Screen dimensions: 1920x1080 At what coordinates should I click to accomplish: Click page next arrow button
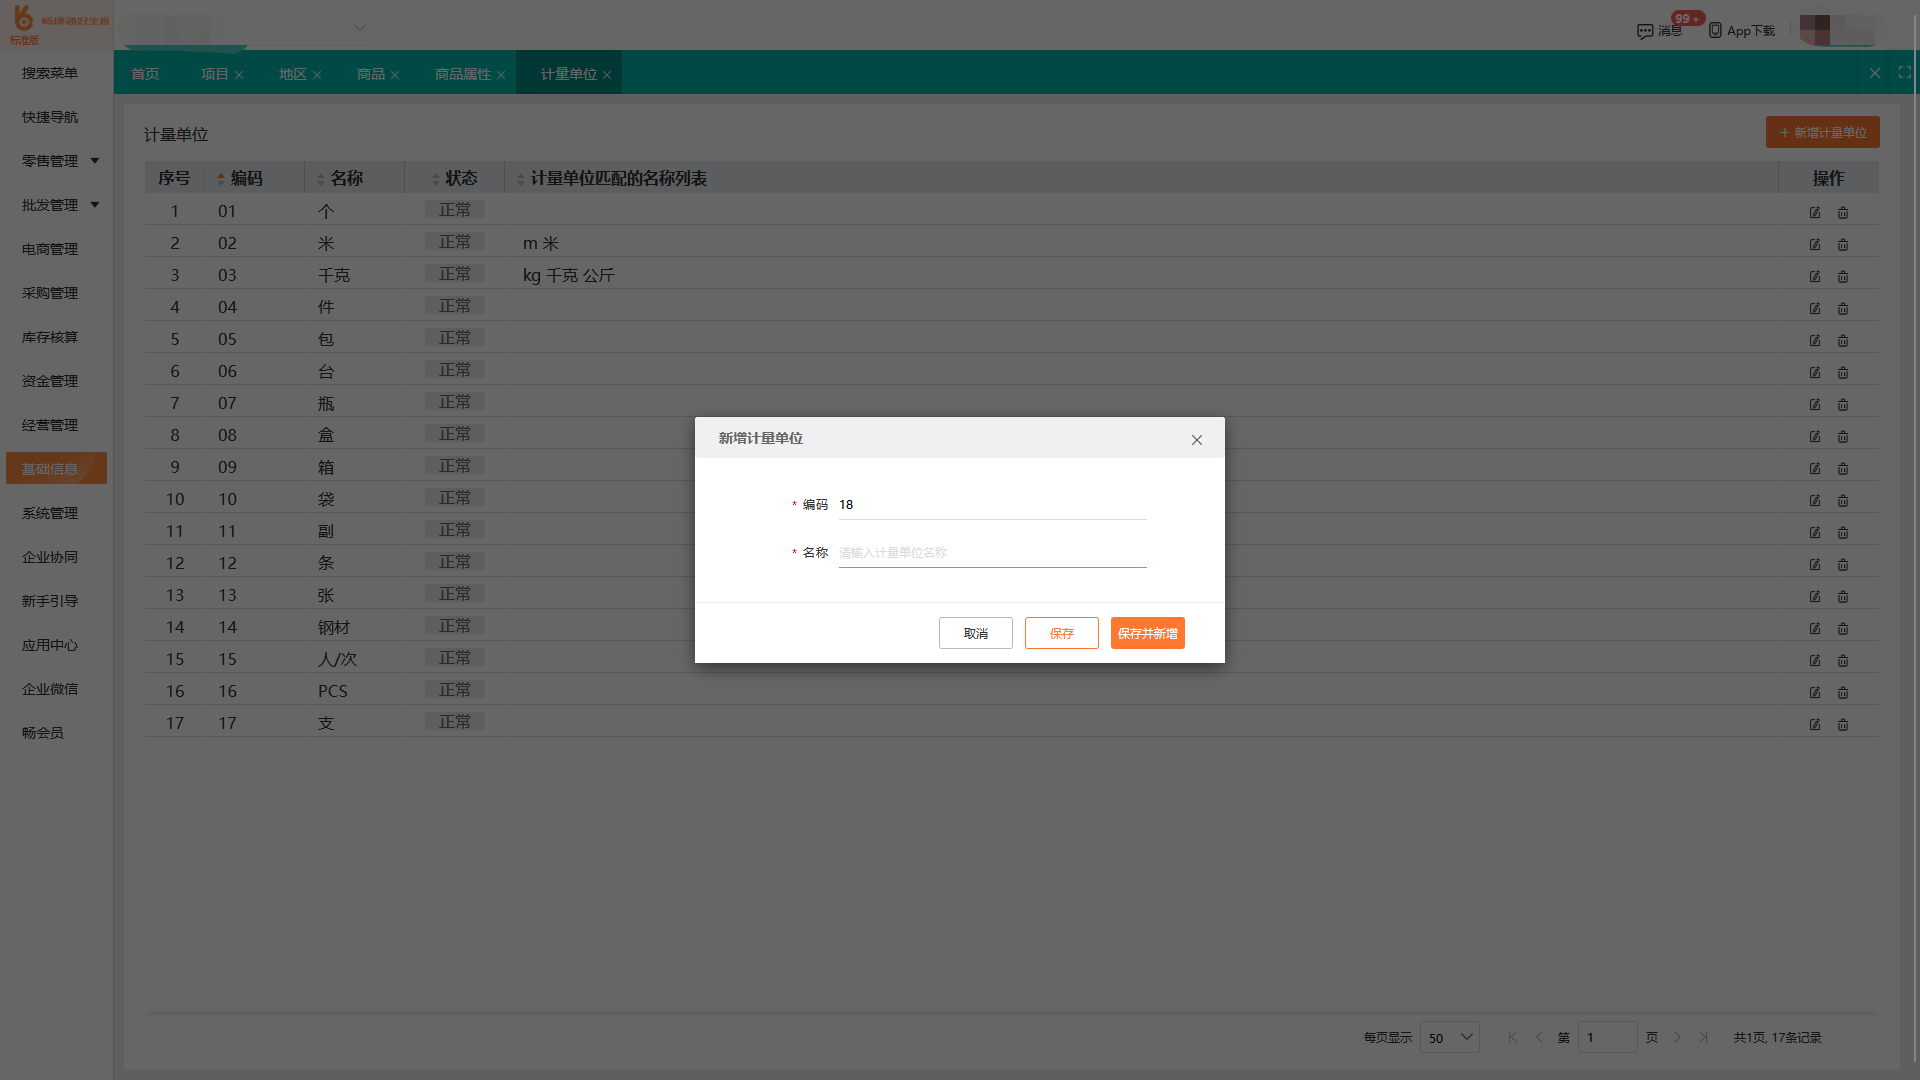pyautogui.click(x=1677, y=1038)
